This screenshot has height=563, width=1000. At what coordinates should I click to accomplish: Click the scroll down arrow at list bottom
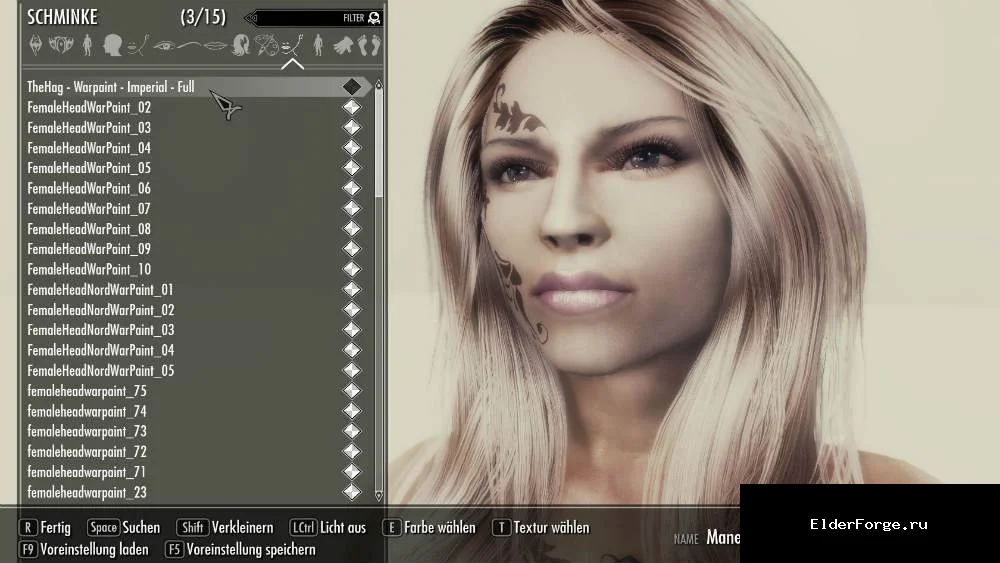tap(379, 495)
